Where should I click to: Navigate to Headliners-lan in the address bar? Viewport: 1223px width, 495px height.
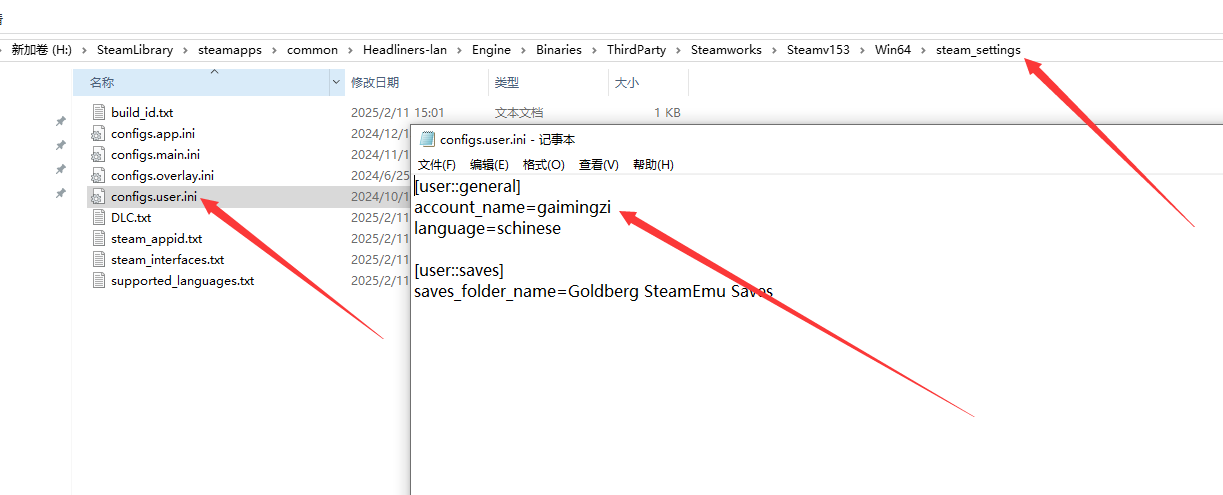coord(404,50)
